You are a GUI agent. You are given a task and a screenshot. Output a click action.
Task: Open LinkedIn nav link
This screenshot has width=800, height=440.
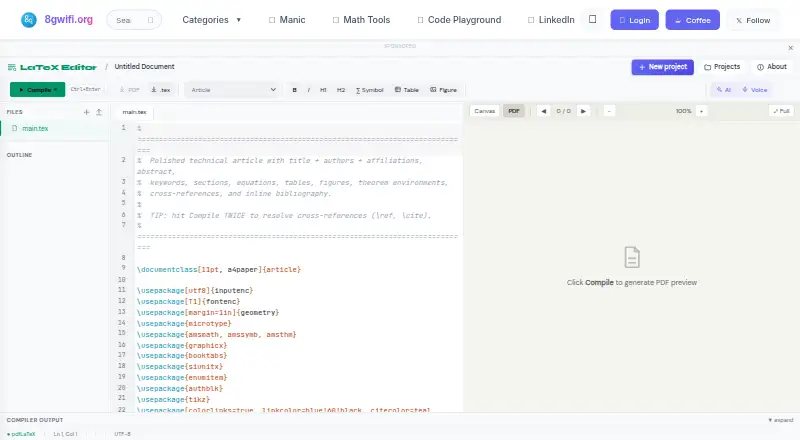point(551,20)
